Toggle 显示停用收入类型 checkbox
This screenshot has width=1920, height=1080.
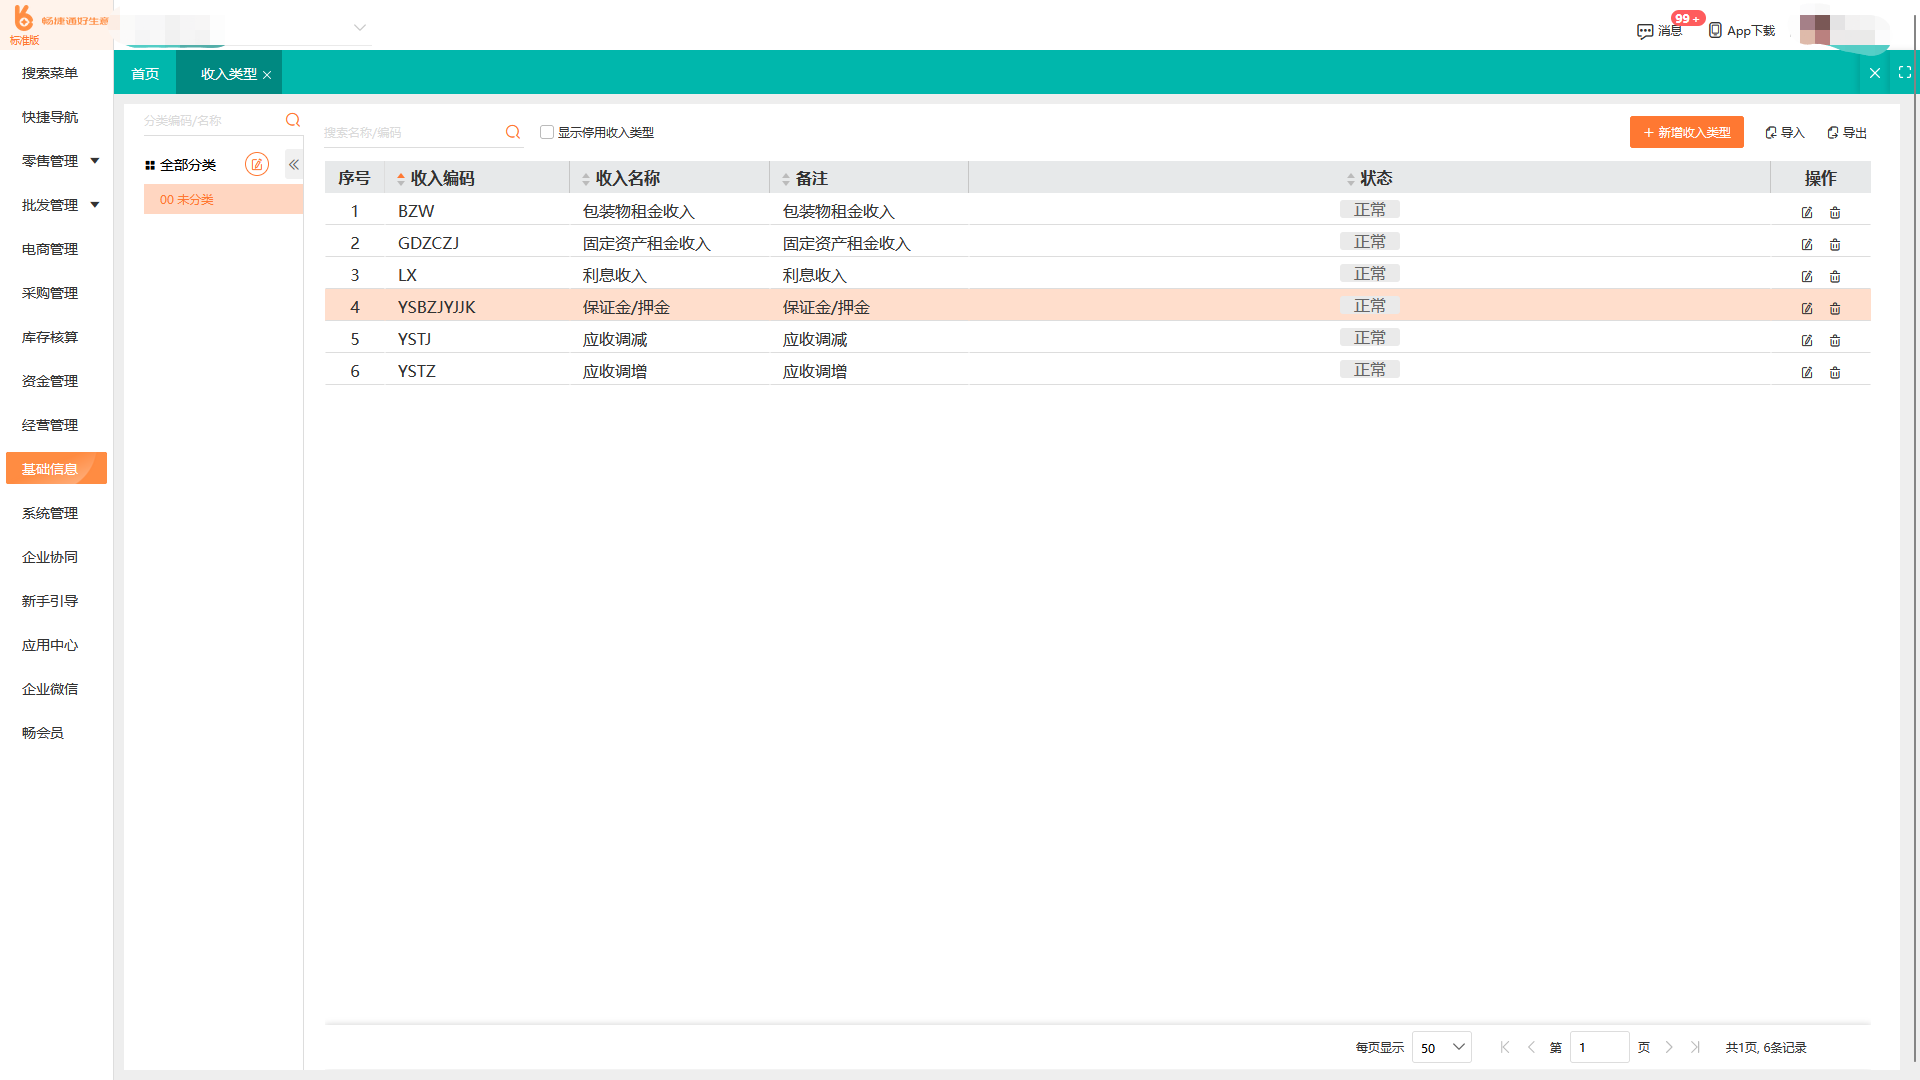point(546,132)
